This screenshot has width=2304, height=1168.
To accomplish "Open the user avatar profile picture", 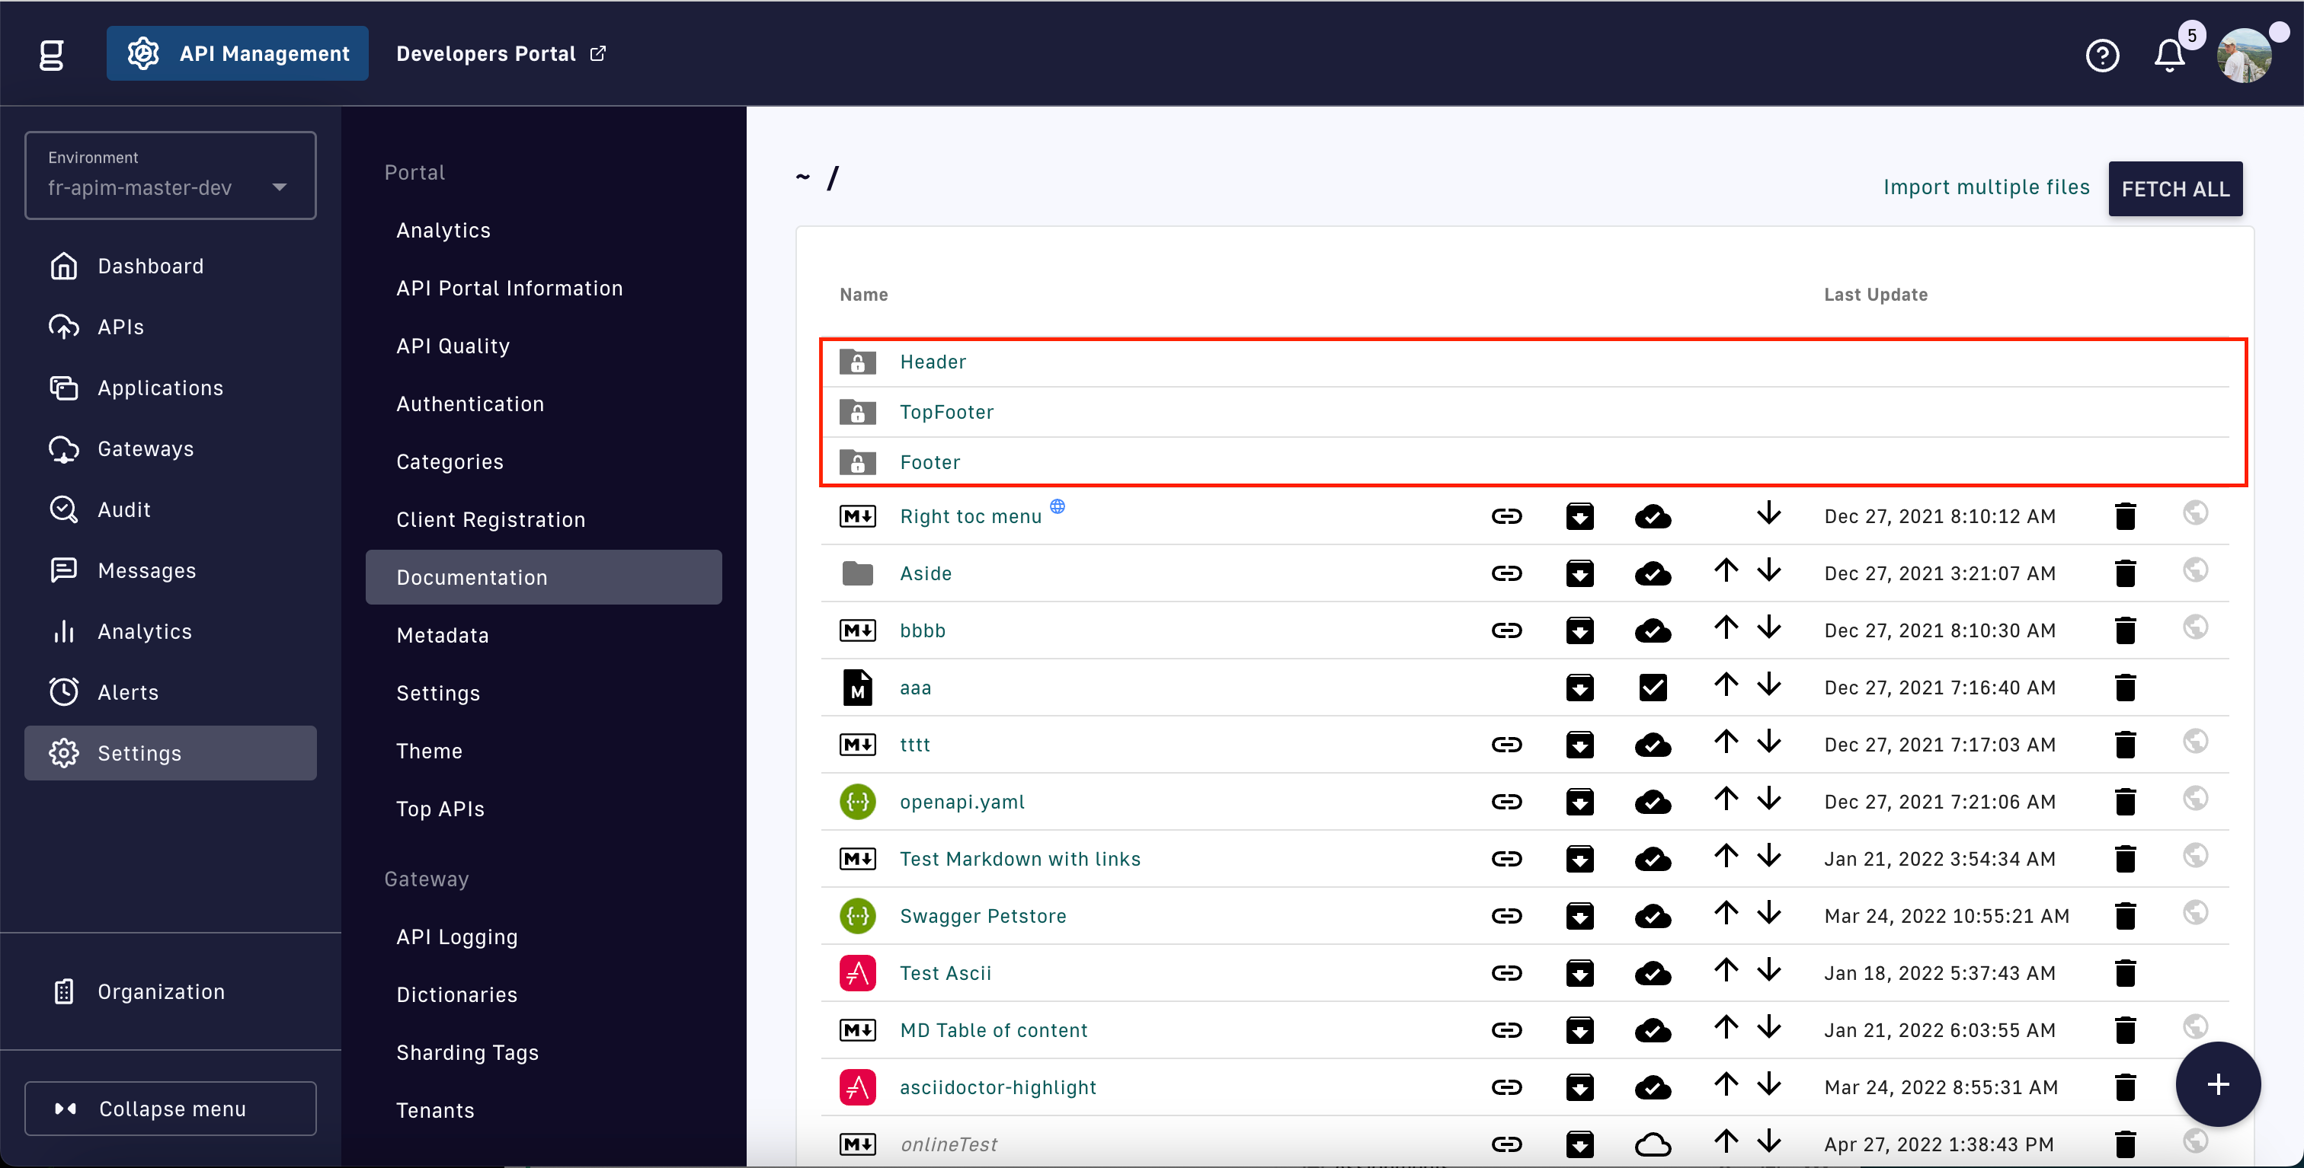I will tap(2243, 56).
